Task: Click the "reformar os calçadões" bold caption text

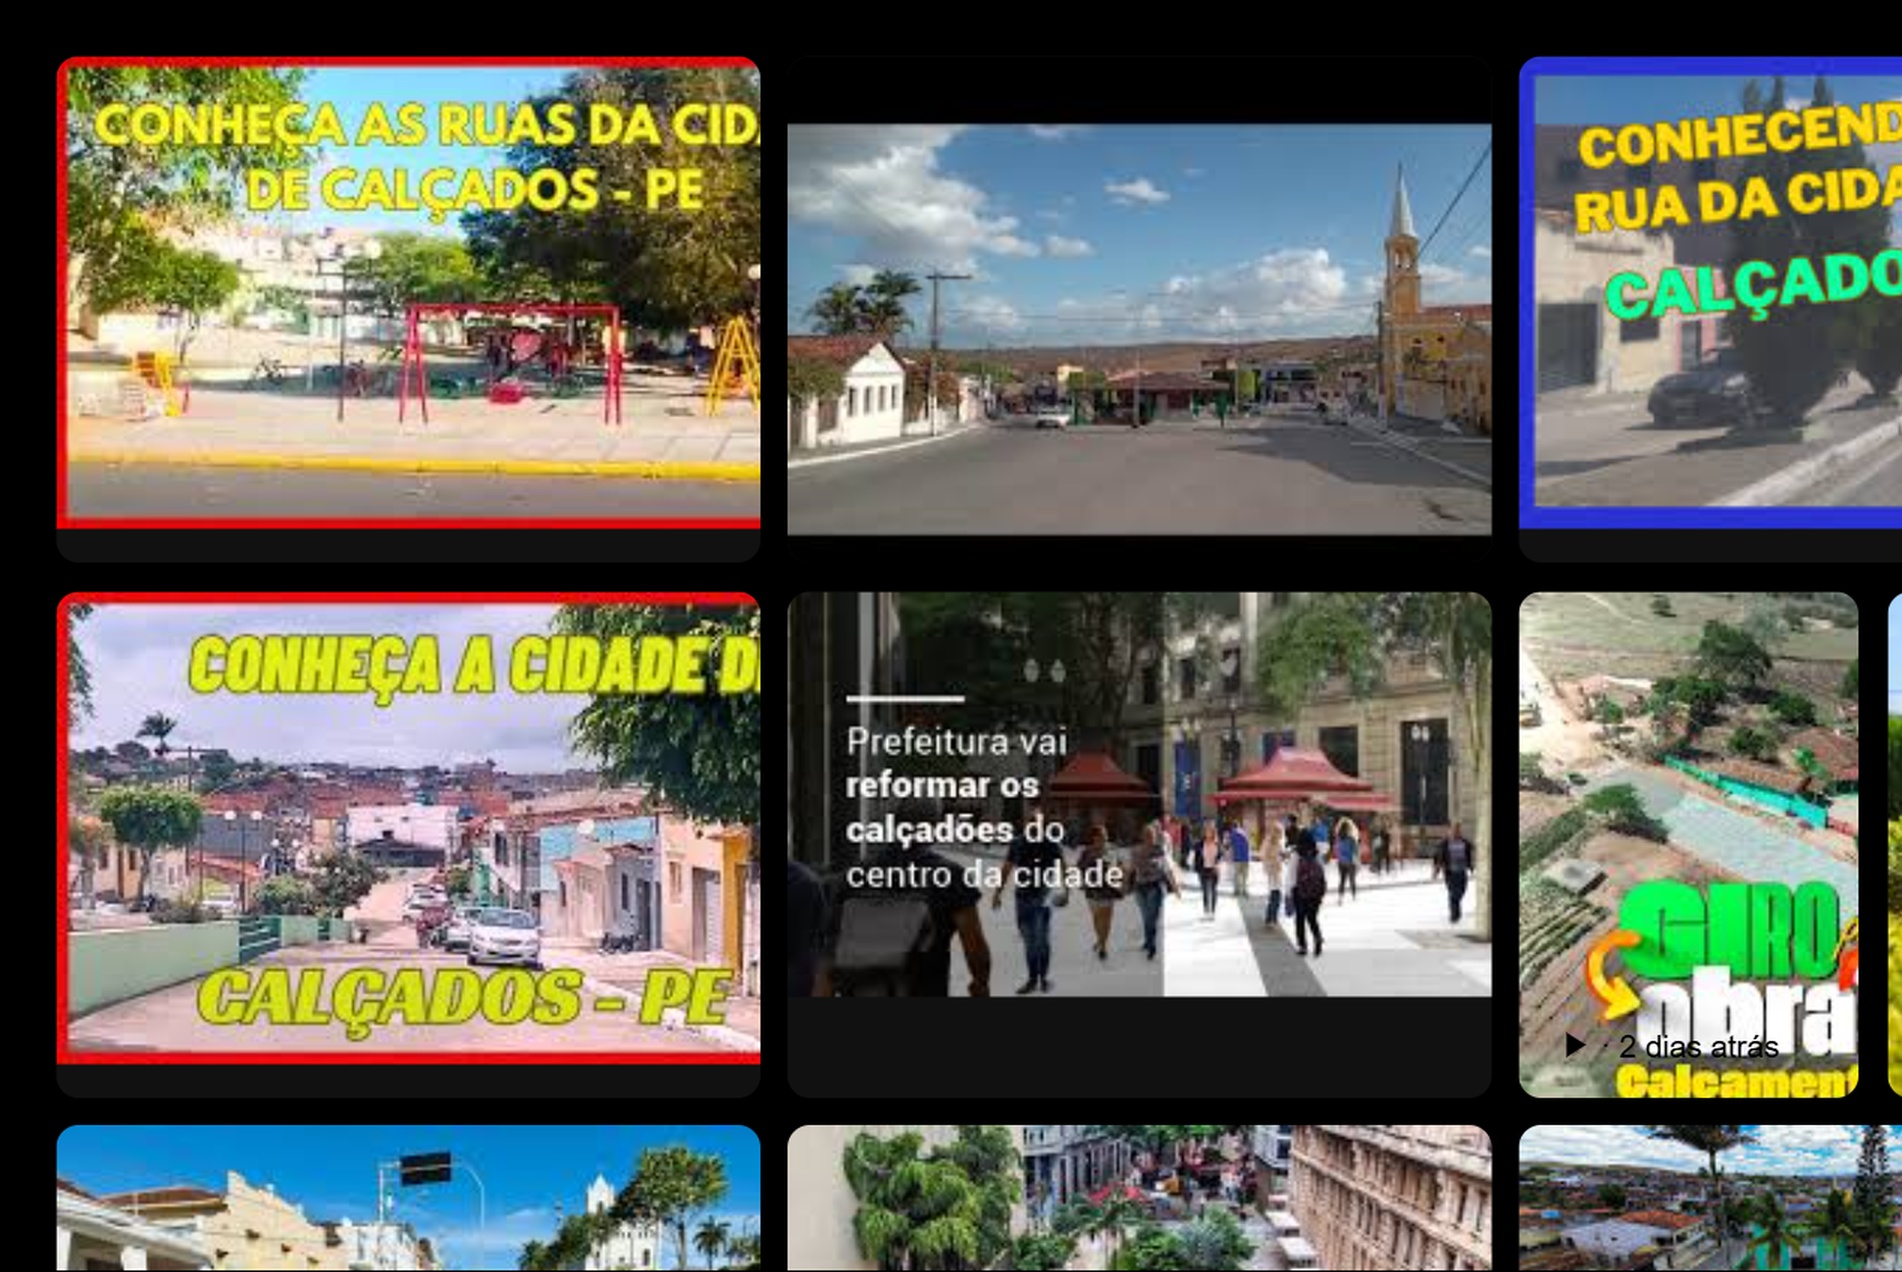Action: point(942,807)
